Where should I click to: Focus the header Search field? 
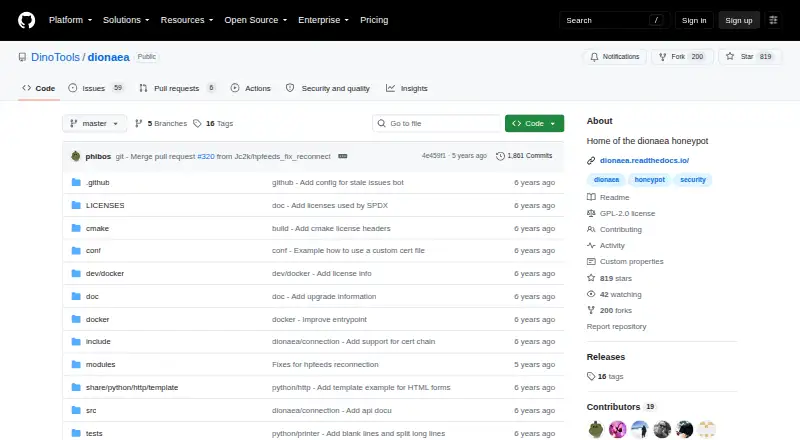[x=615, y=20]
